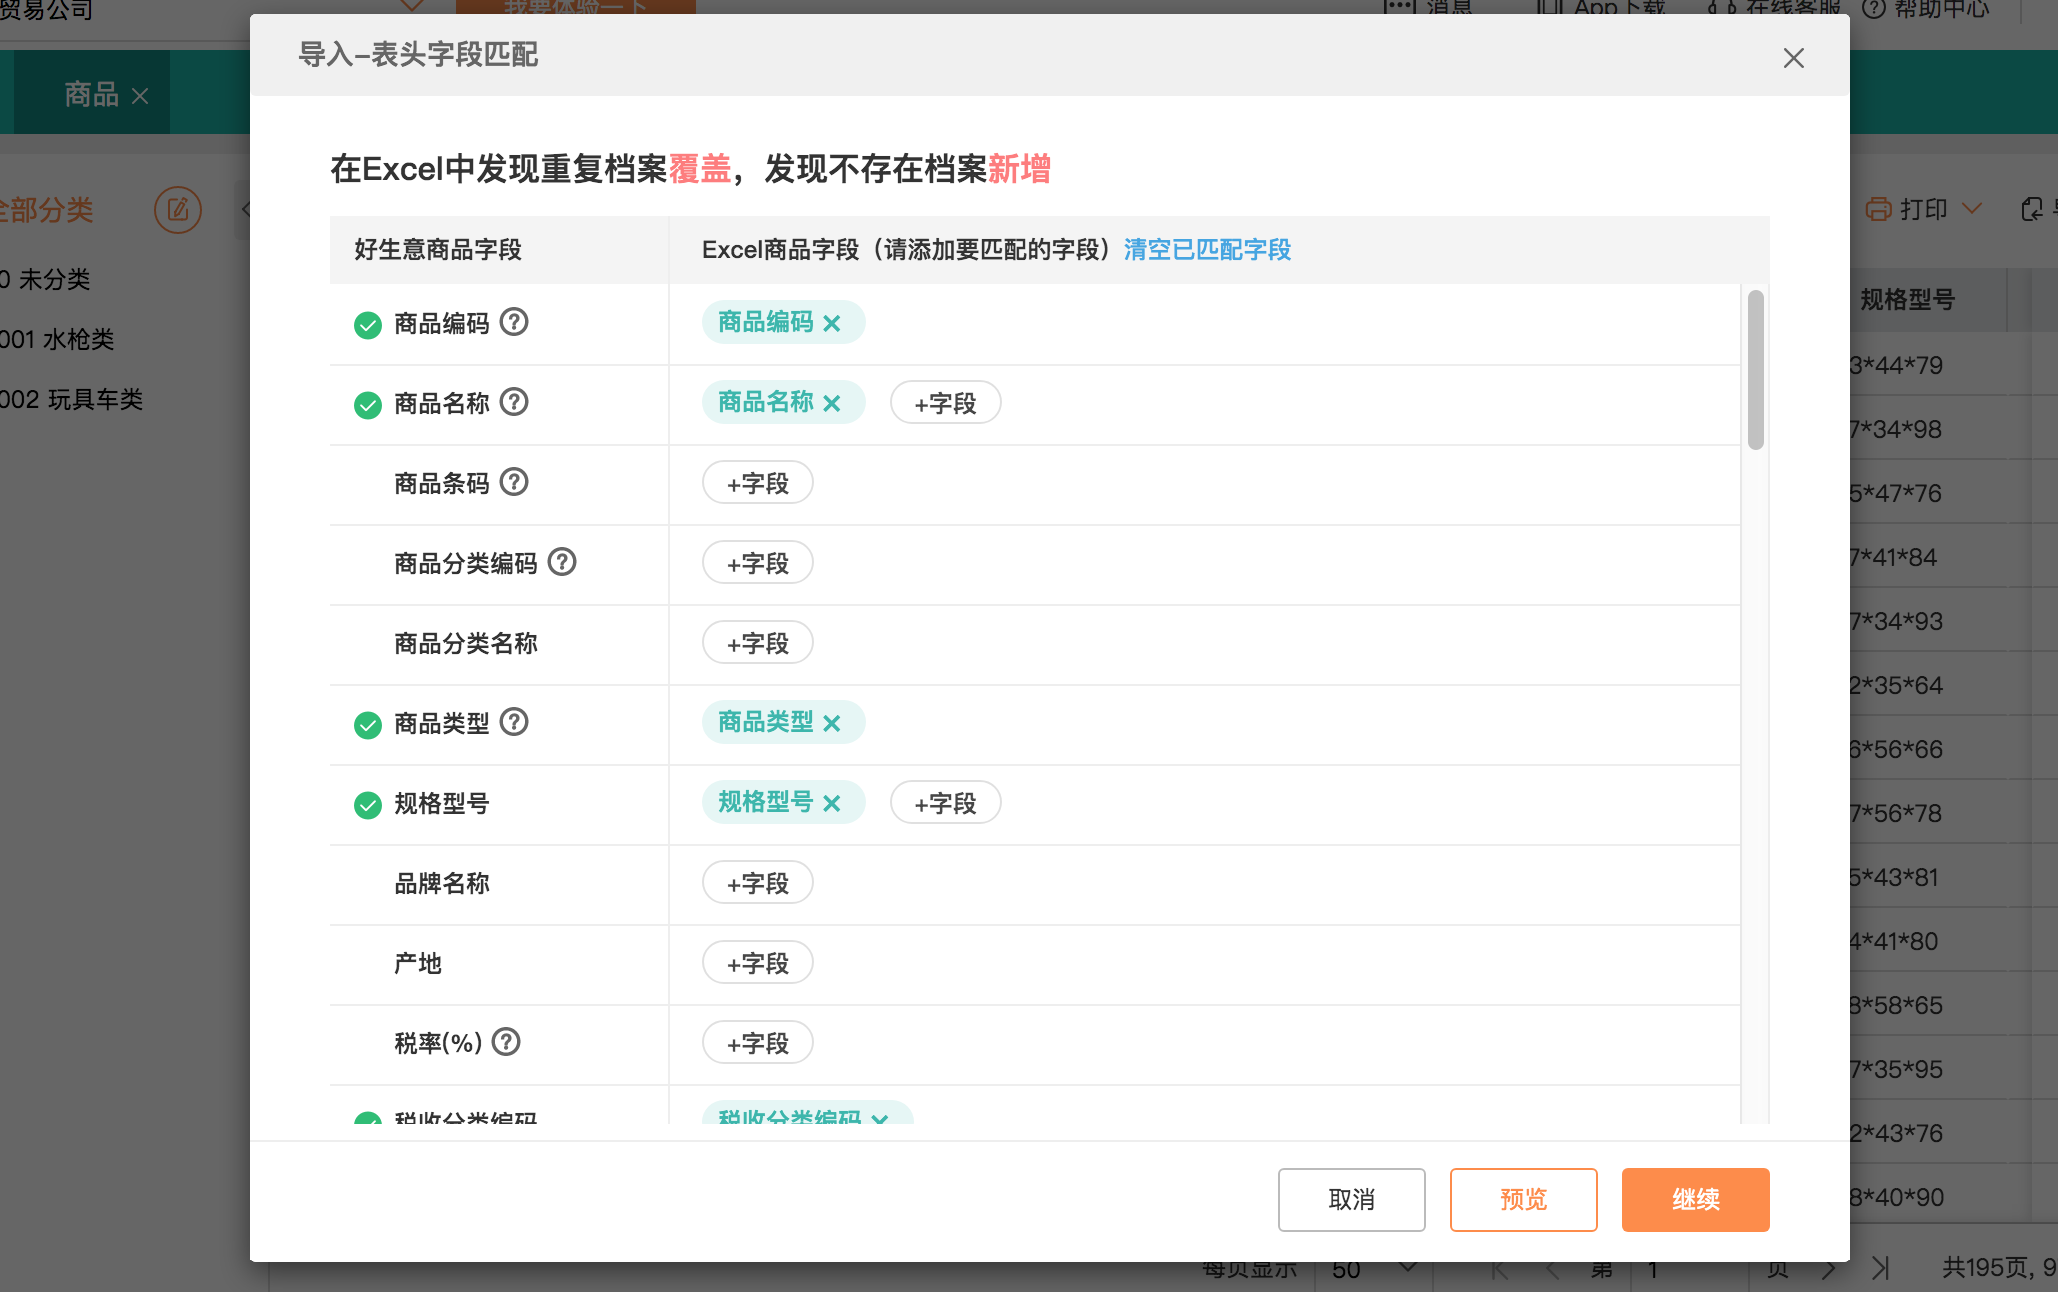Expand 规格型号 add field dropdown
Screen dimensions: 2058x1292
coord(946,804)
